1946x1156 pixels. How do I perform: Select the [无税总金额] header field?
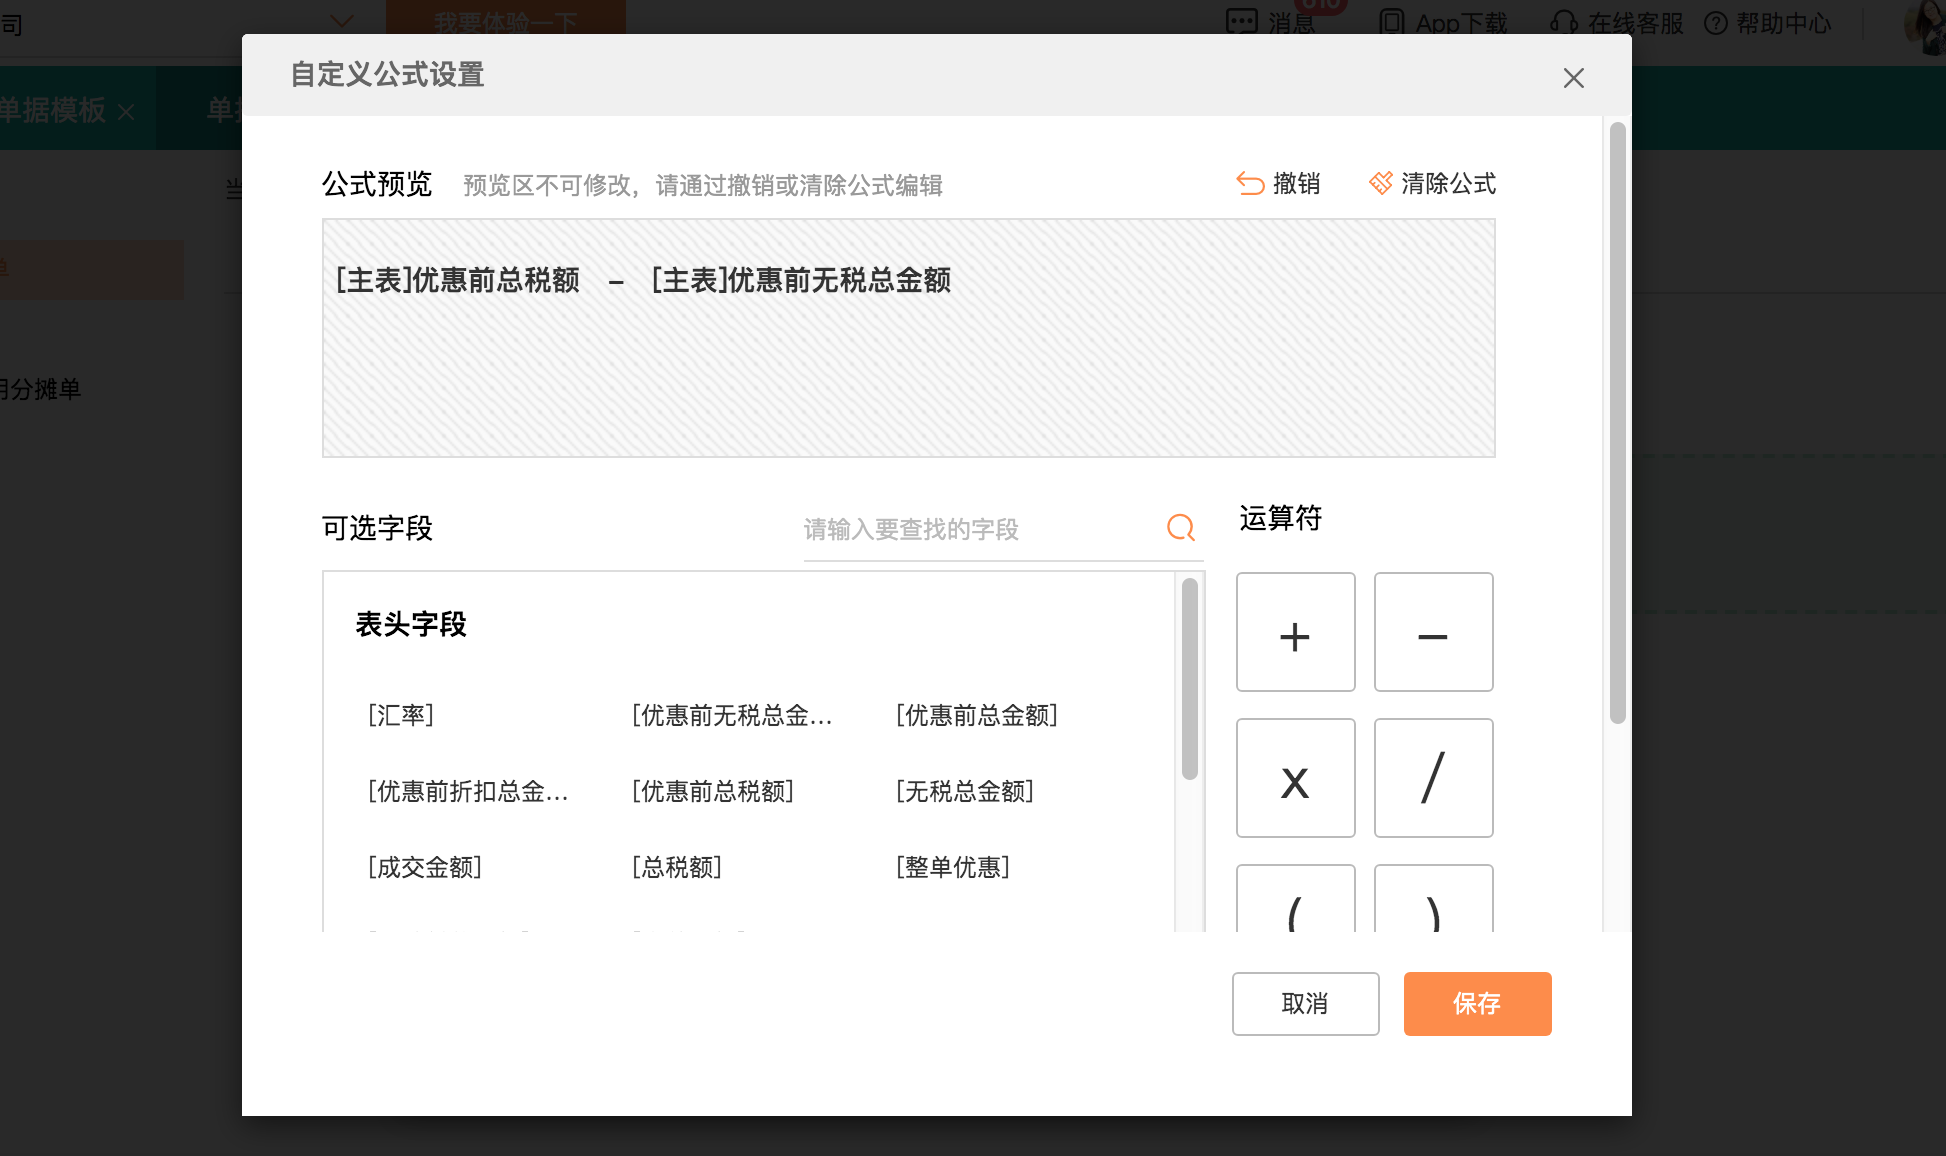(963, 790)
